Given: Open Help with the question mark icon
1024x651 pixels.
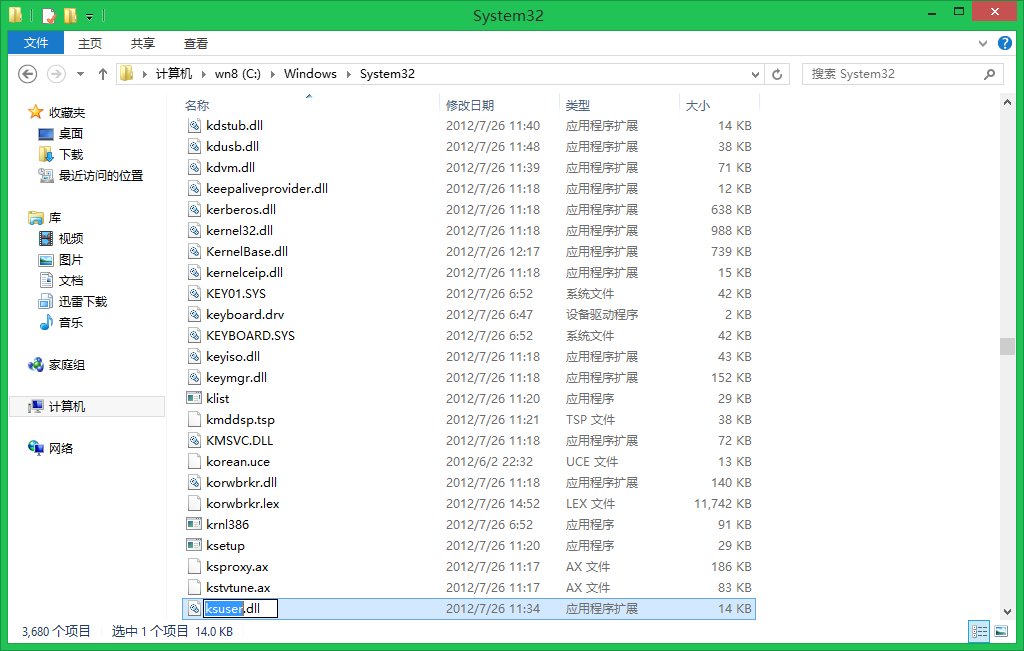Looking at the screenshot, I should 1004,43.
